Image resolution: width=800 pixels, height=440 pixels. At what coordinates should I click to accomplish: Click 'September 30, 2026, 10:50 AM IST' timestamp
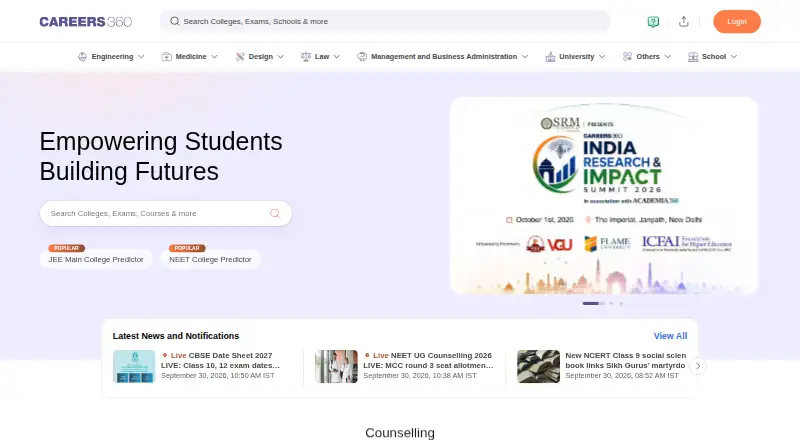218,376
